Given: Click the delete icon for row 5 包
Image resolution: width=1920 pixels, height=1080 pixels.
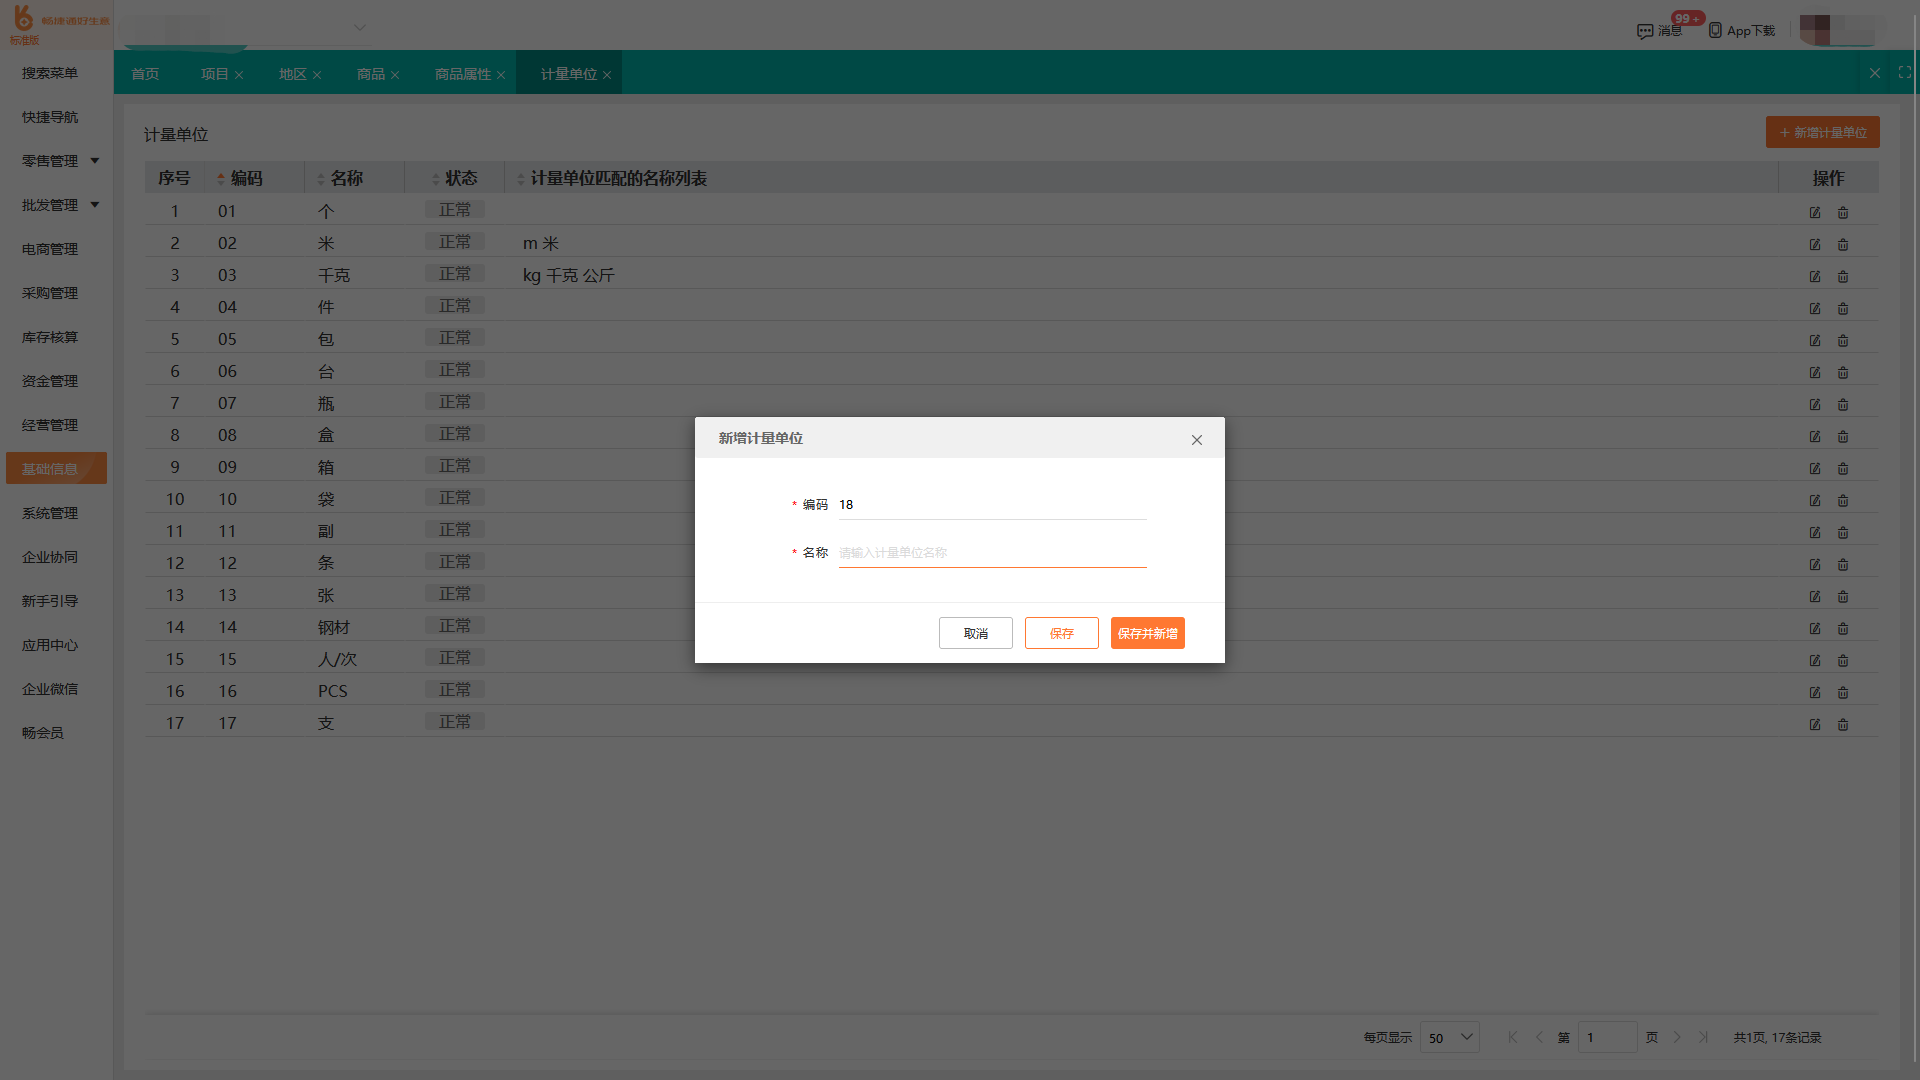Looking at the screenshot, I should tap(1844, 339).
